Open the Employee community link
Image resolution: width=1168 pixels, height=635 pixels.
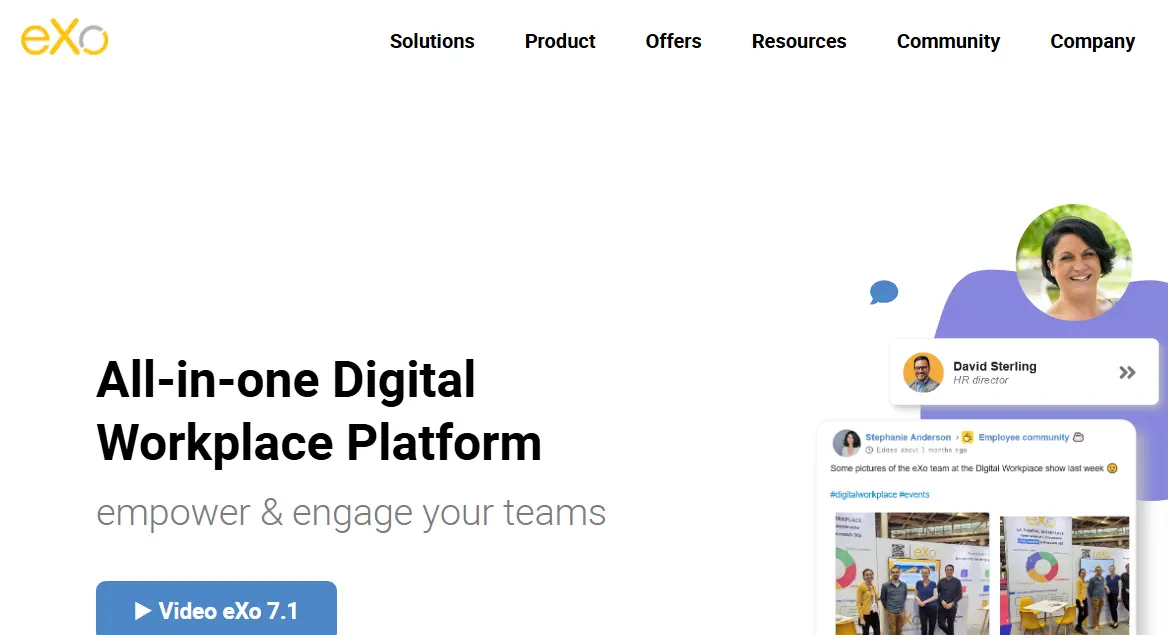[1024, 438]
